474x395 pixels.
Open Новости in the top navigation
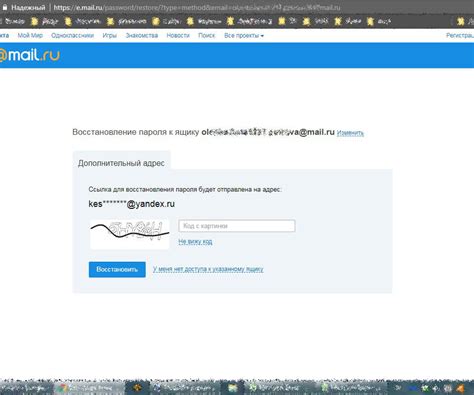click(x=178, y=35)
